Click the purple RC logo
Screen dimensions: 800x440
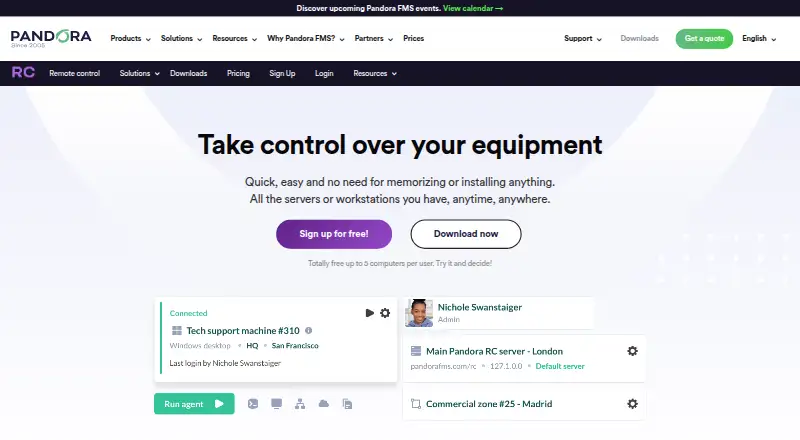tap(23, 72)
